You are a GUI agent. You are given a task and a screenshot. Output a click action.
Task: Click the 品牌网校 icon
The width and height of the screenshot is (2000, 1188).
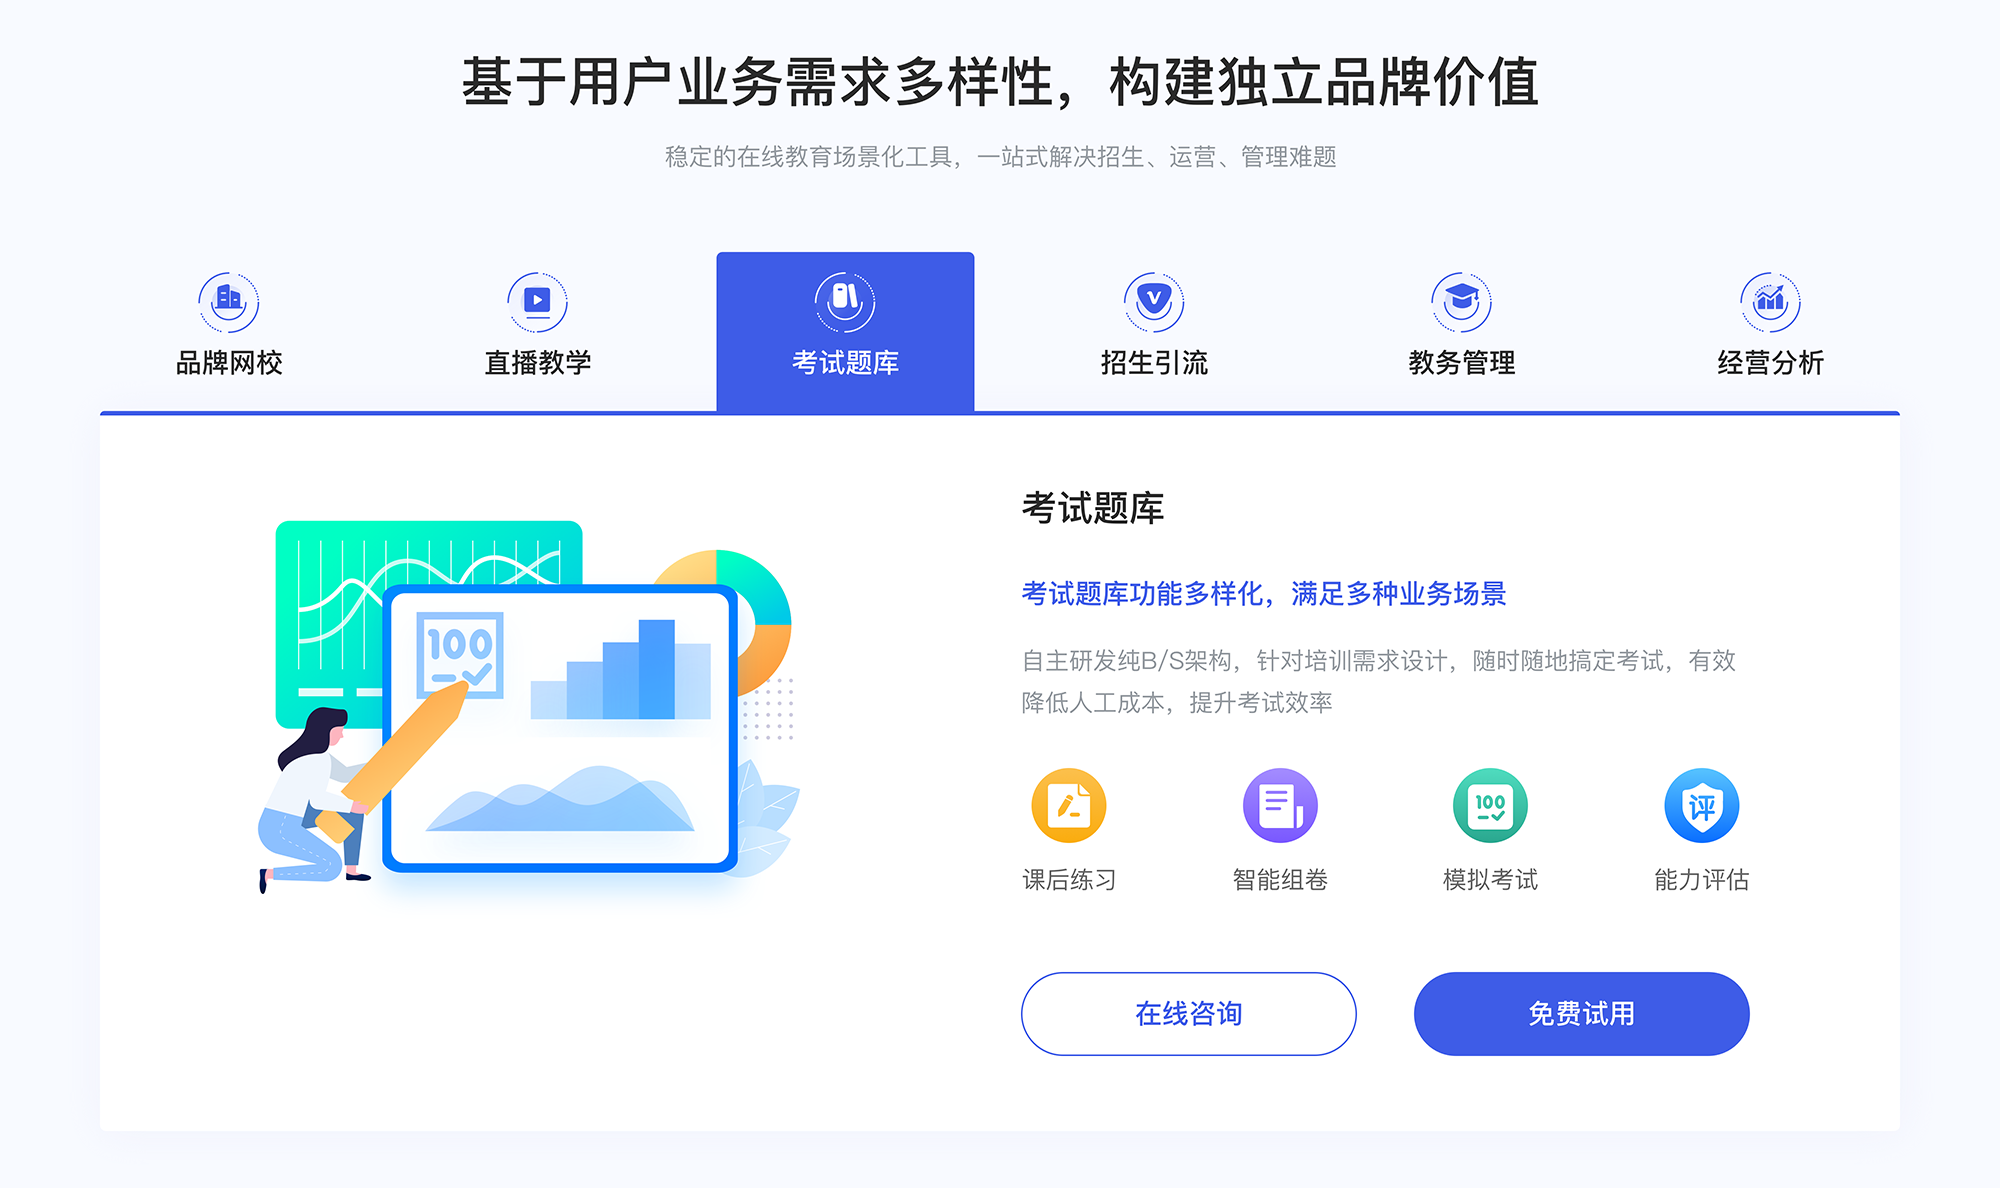tap(226, 297)
